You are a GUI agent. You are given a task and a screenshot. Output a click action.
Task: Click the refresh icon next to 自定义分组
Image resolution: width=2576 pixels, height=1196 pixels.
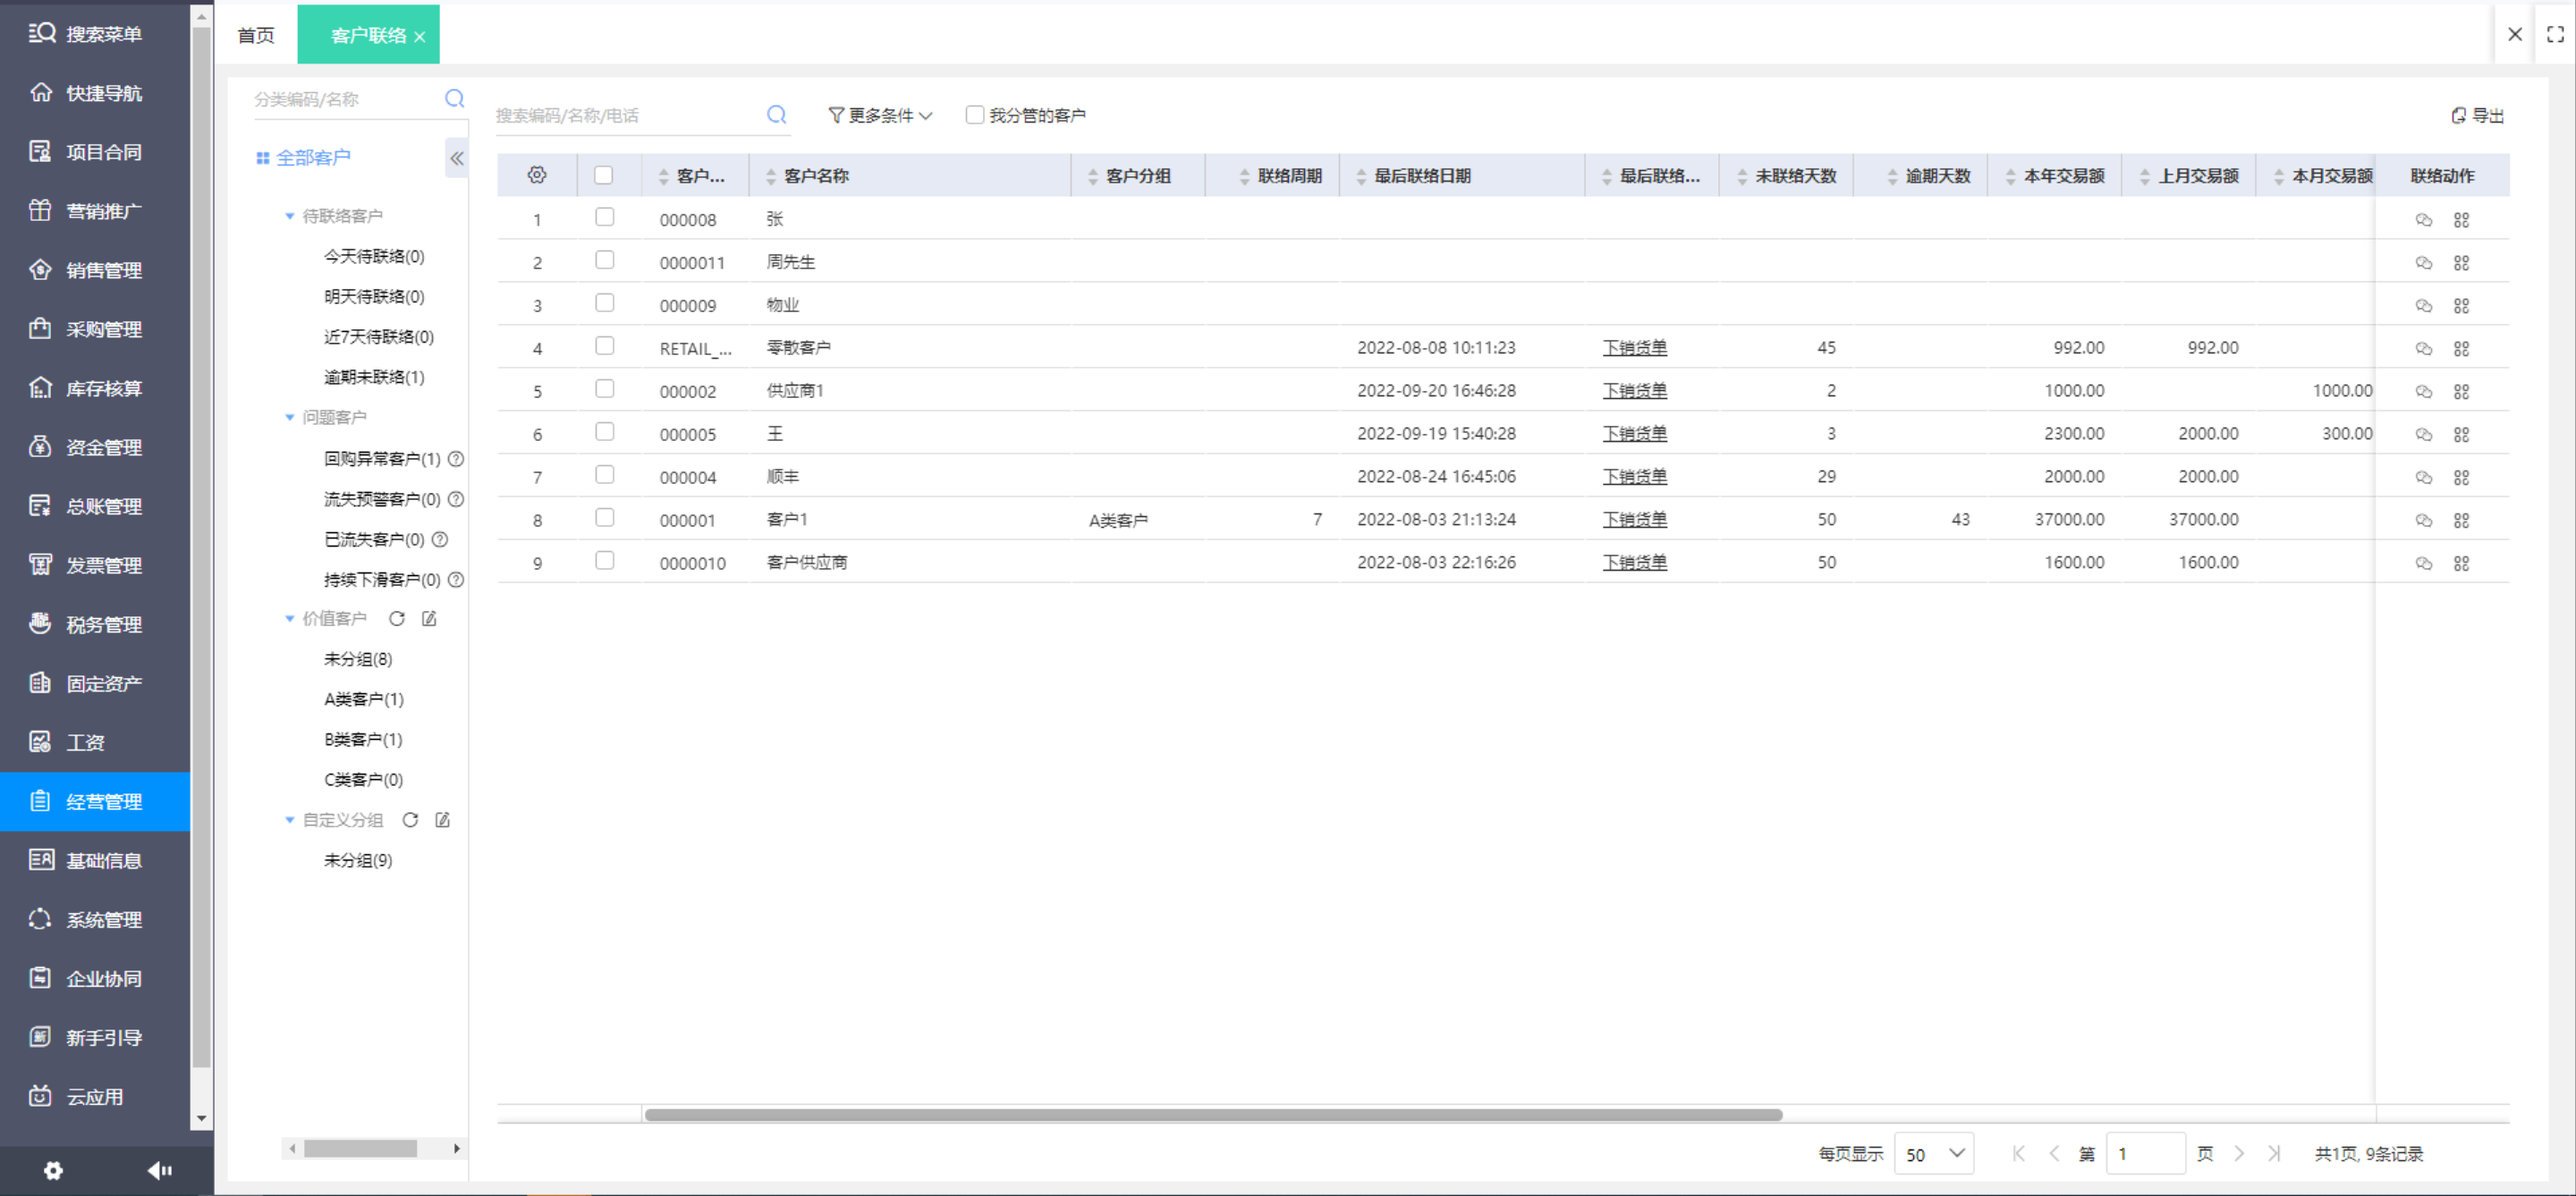tap(412, 819)
